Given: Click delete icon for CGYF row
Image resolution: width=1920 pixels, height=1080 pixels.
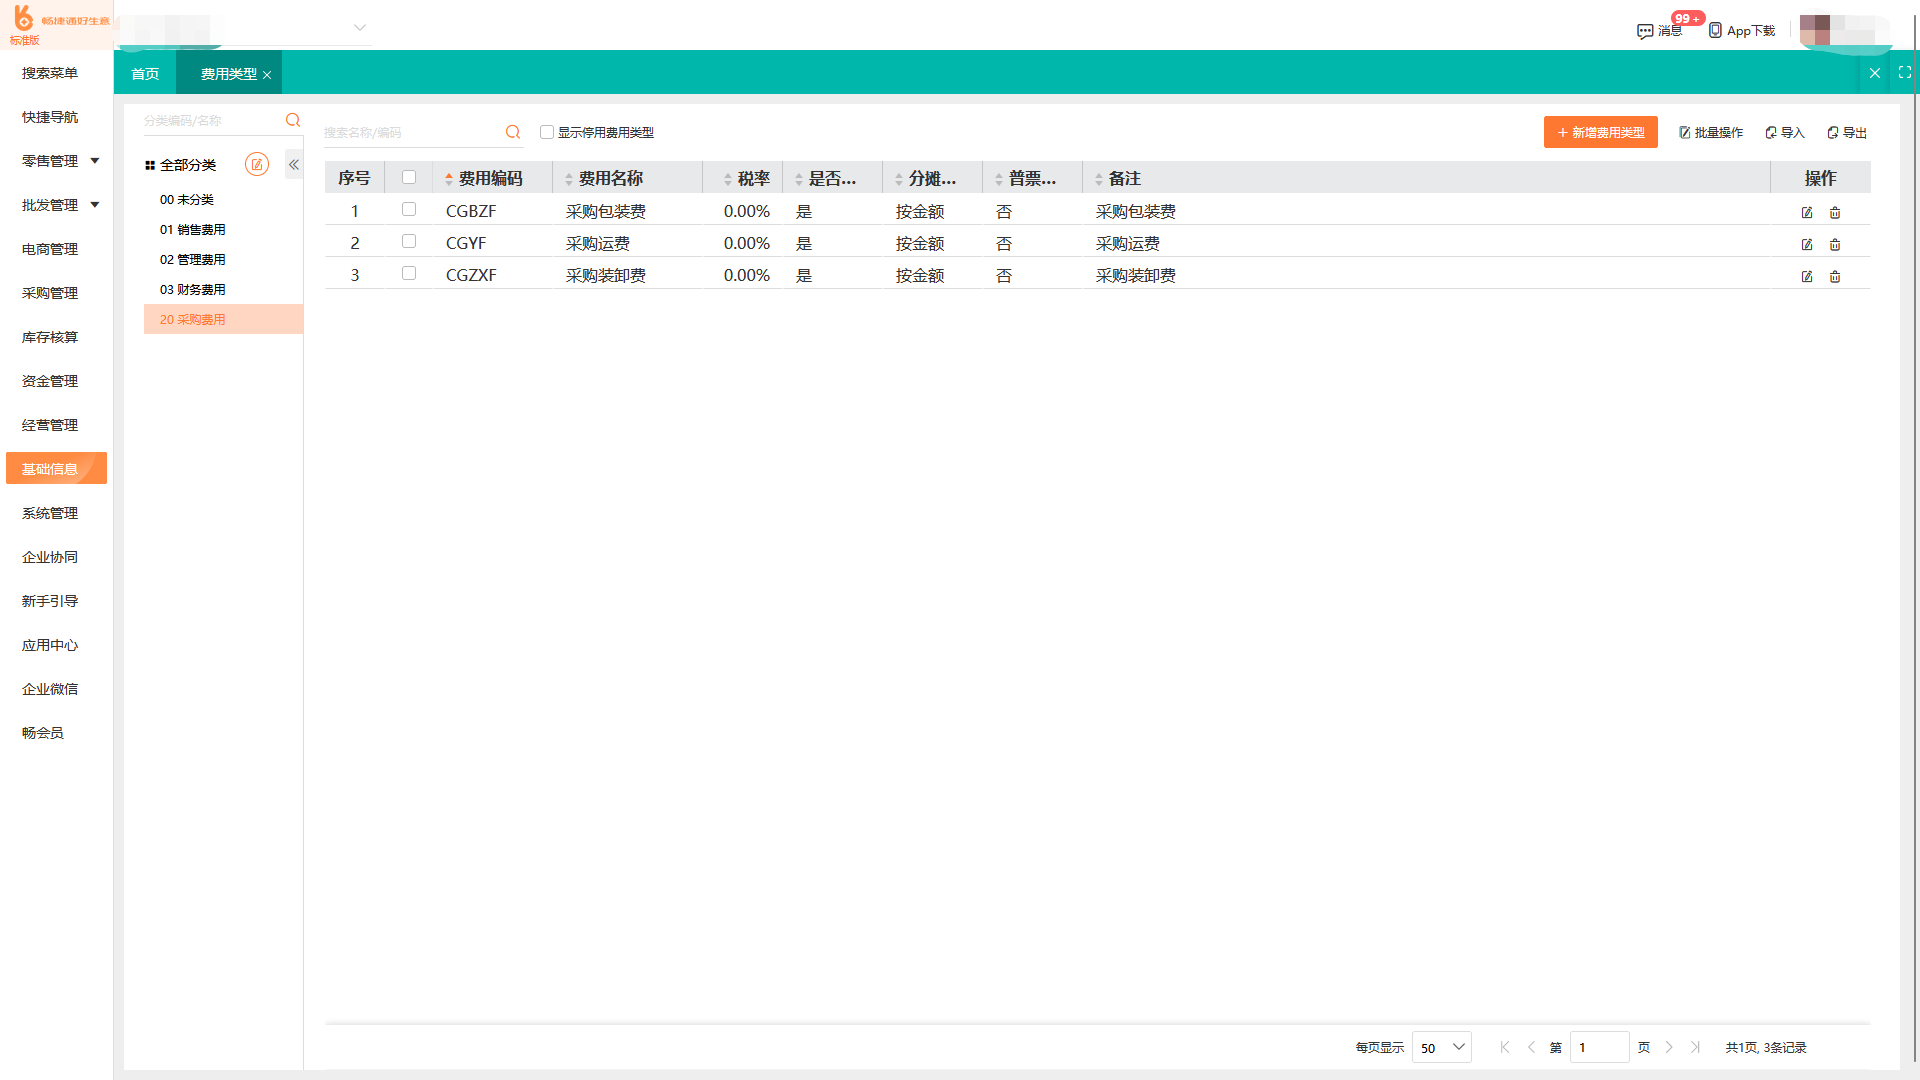Looking at the screenshot, I should 1836,243.
